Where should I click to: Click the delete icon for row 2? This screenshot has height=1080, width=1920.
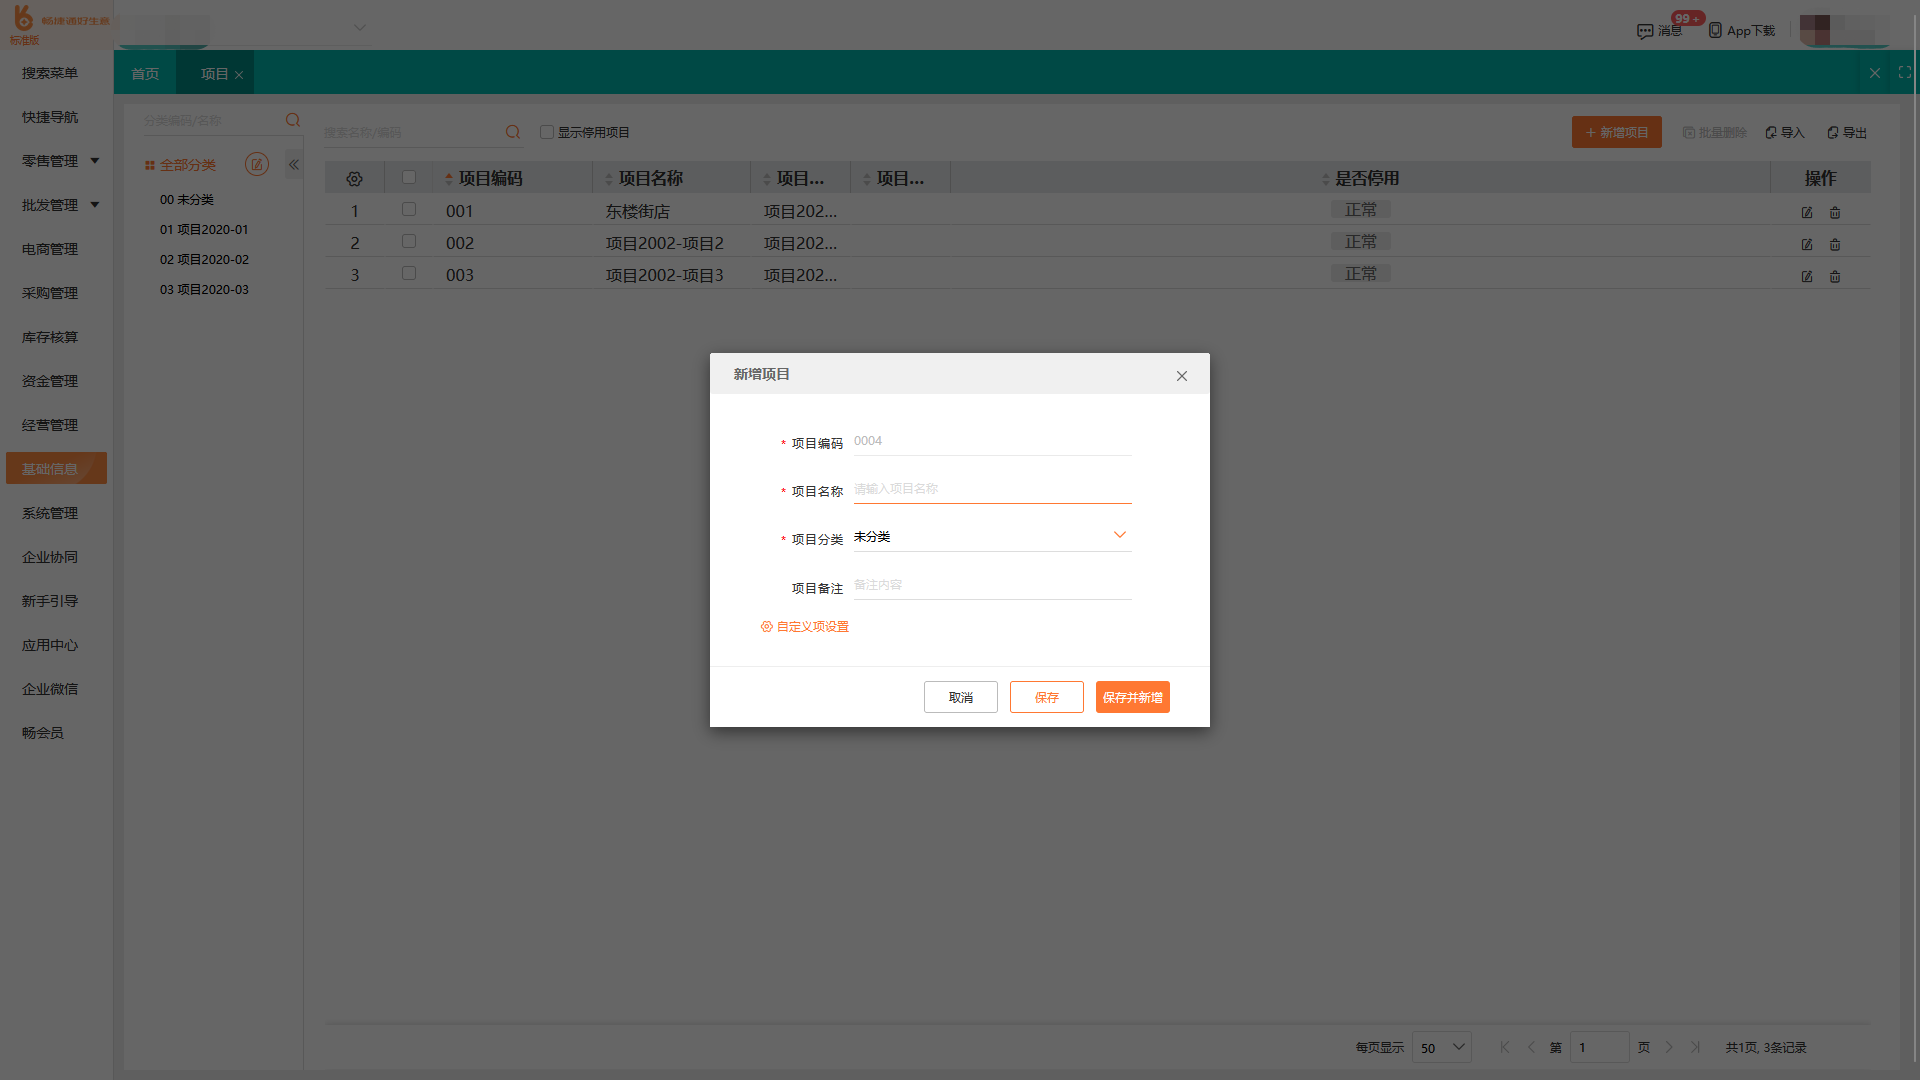pos(1836,243)
